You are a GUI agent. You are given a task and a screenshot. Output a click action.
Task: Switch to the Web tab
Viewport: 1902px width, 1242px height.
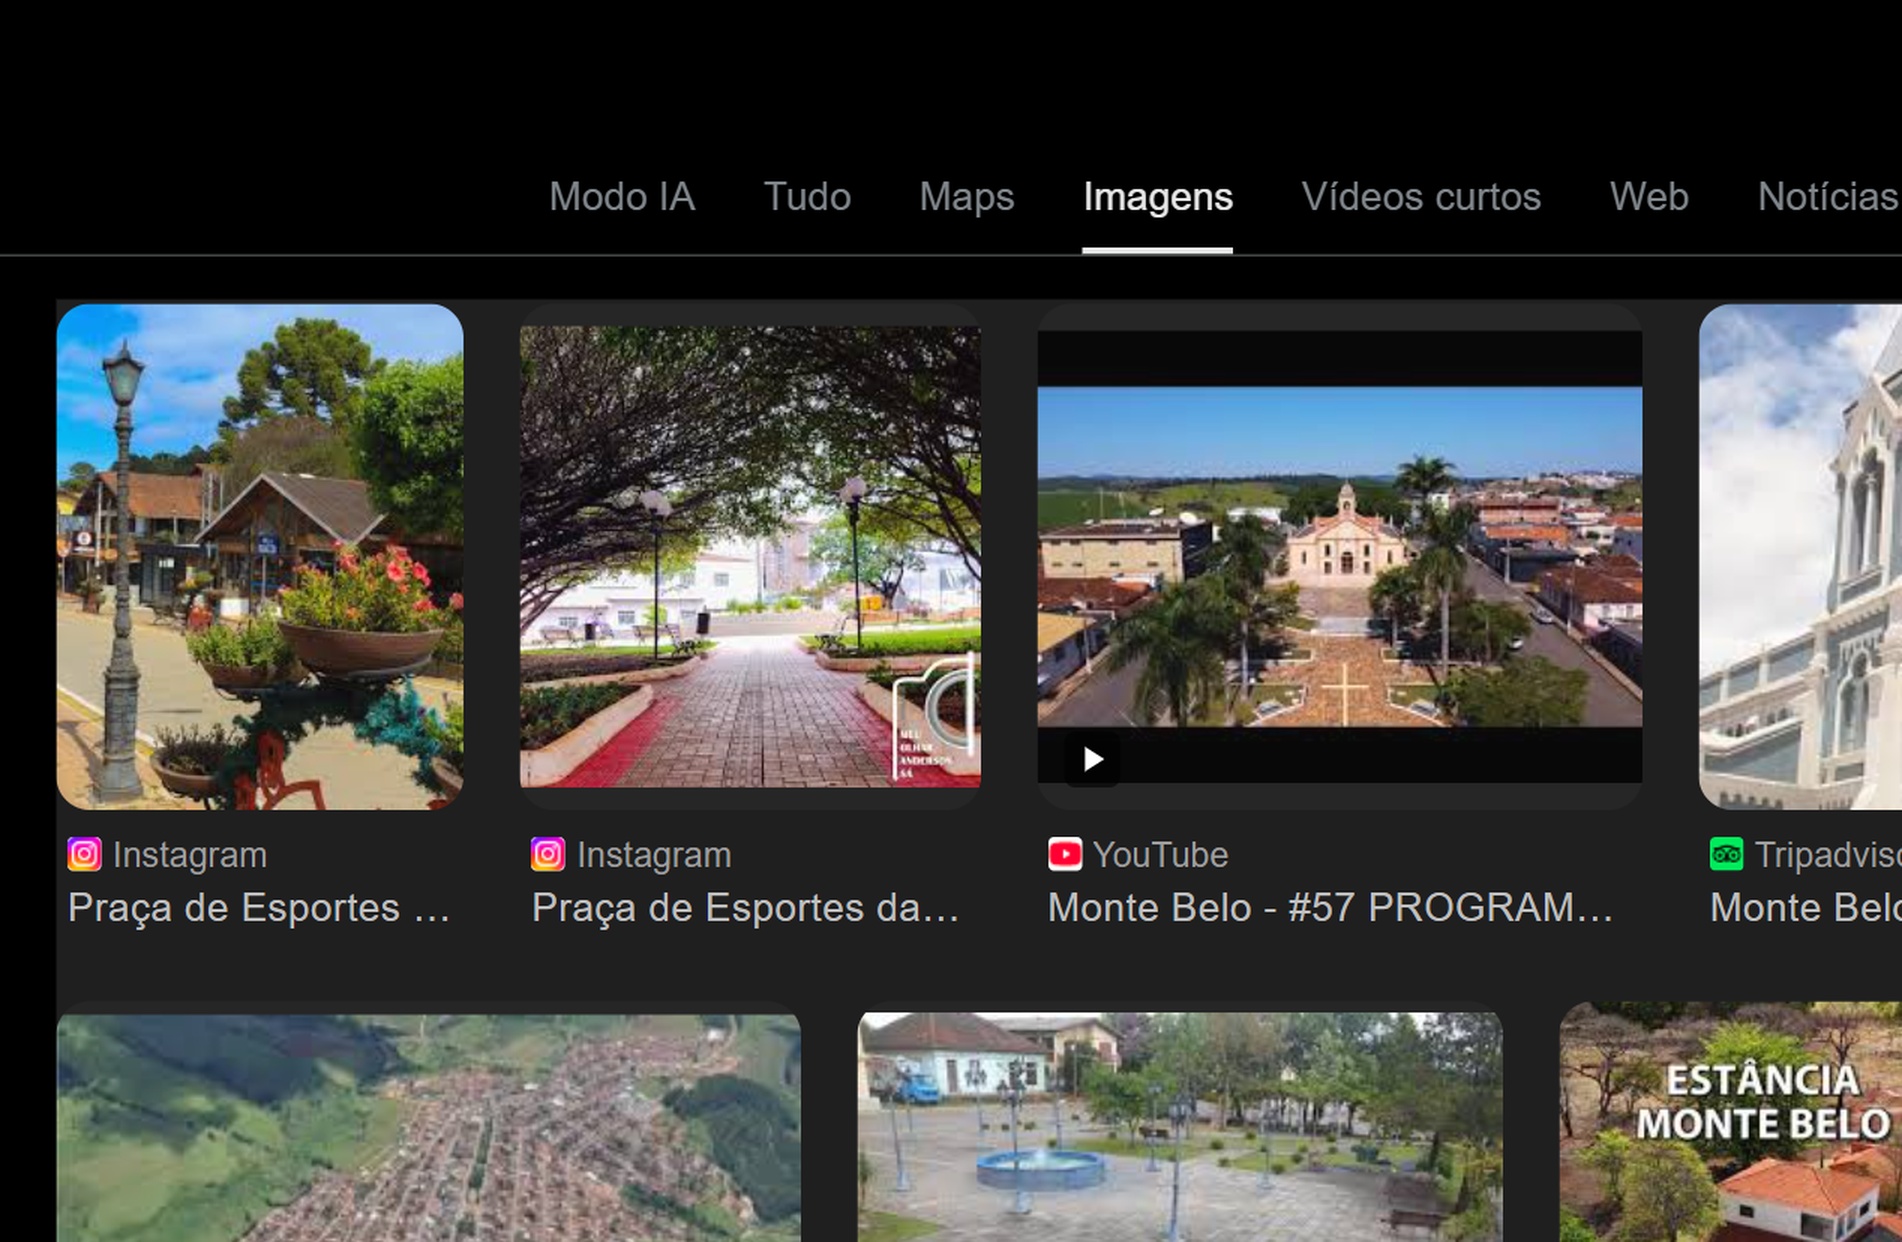pos(1648,197)
